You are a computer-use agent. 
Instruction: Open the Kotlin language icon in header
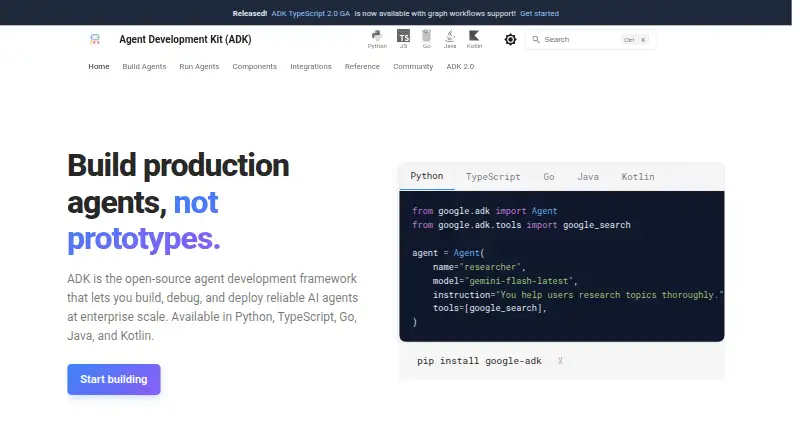474,39
